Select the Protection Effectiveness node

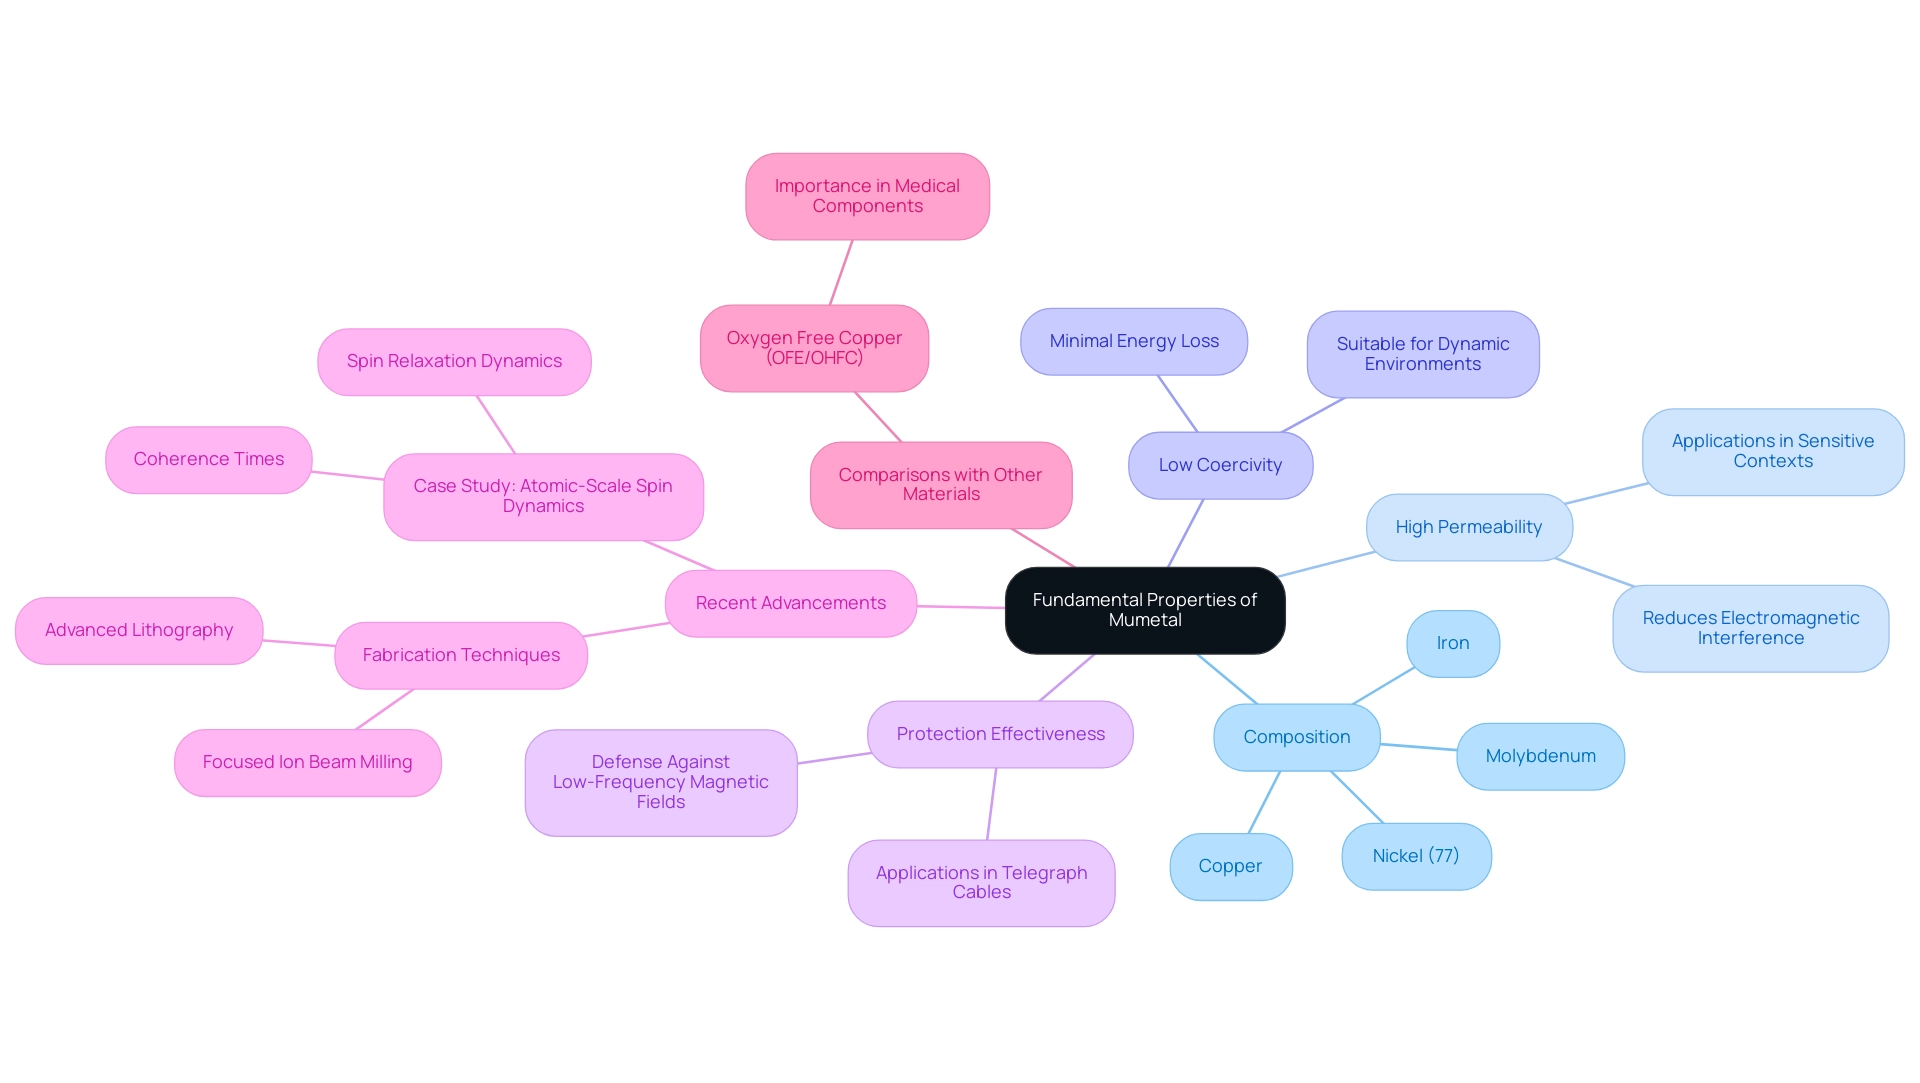pyautogui.click(x=998, y=732)
